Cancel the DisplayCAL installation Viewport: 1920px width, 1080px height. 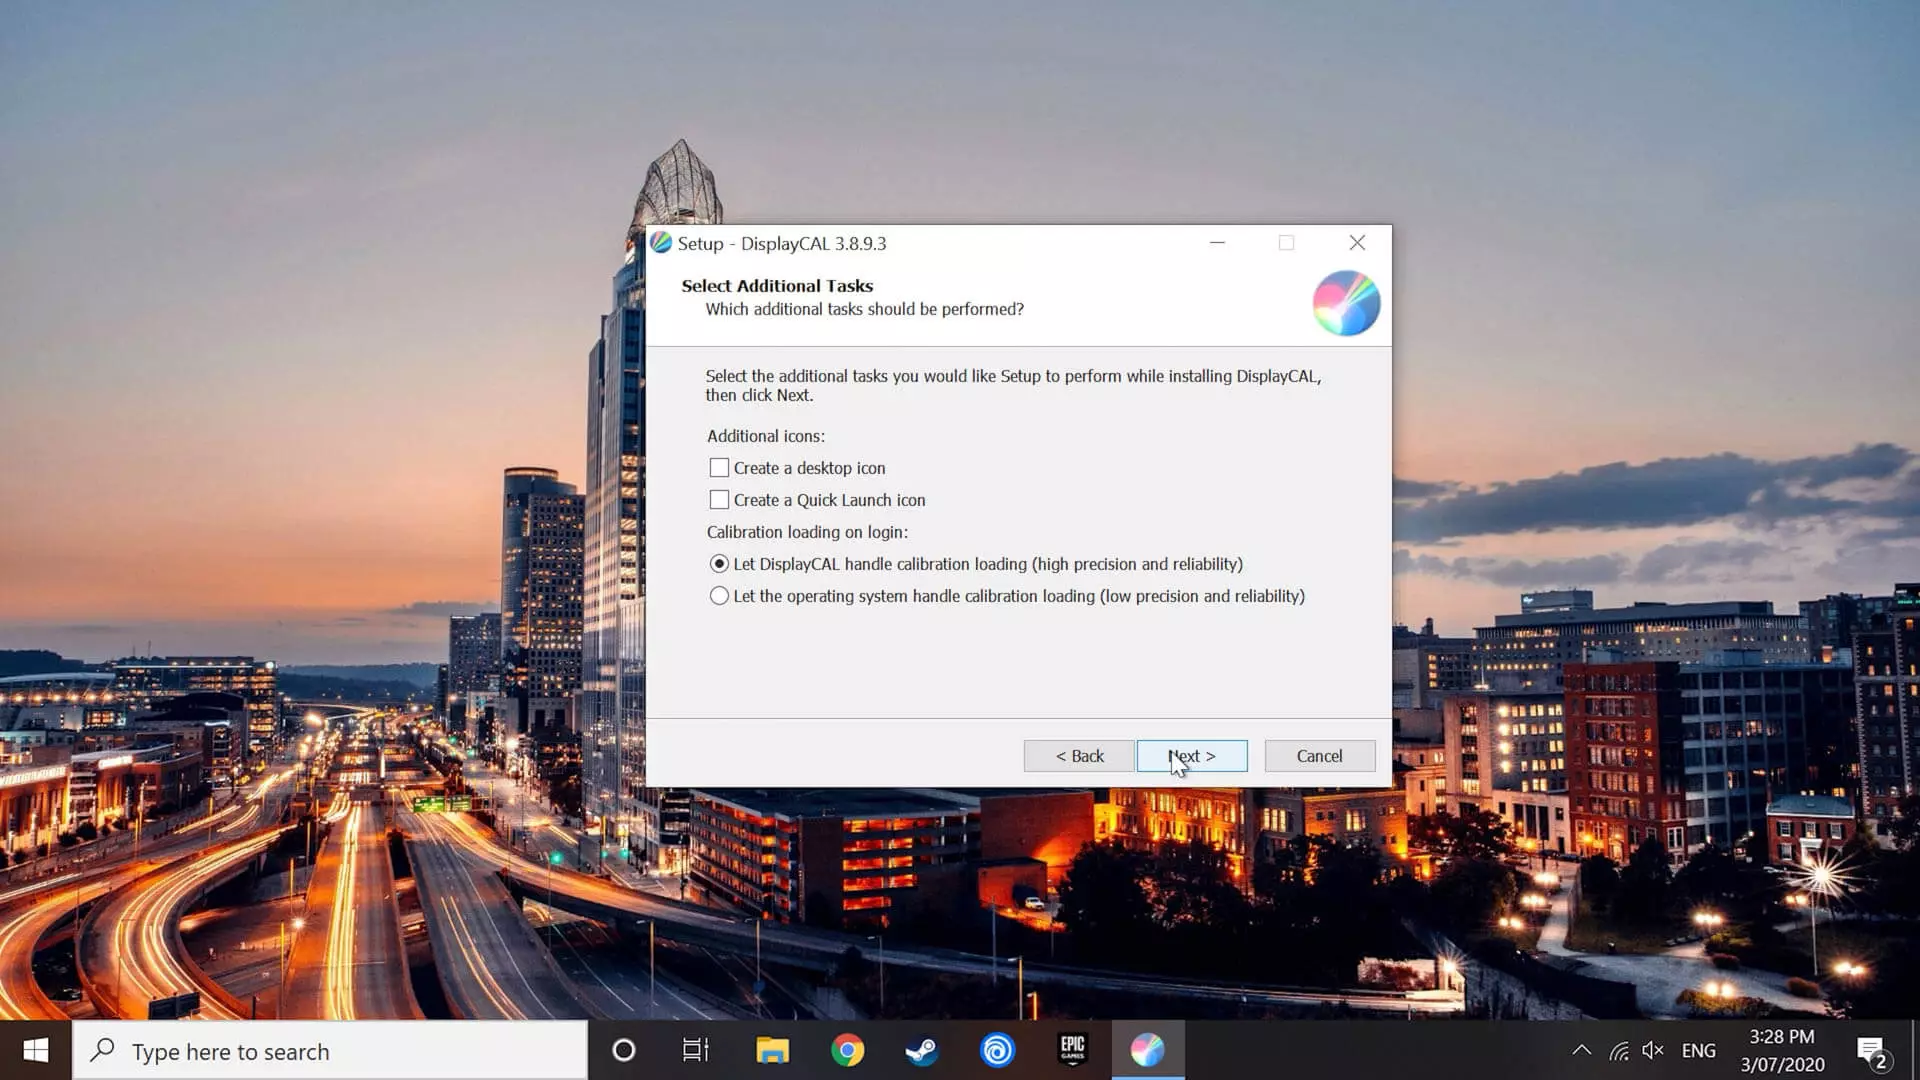click(1320, 754)
